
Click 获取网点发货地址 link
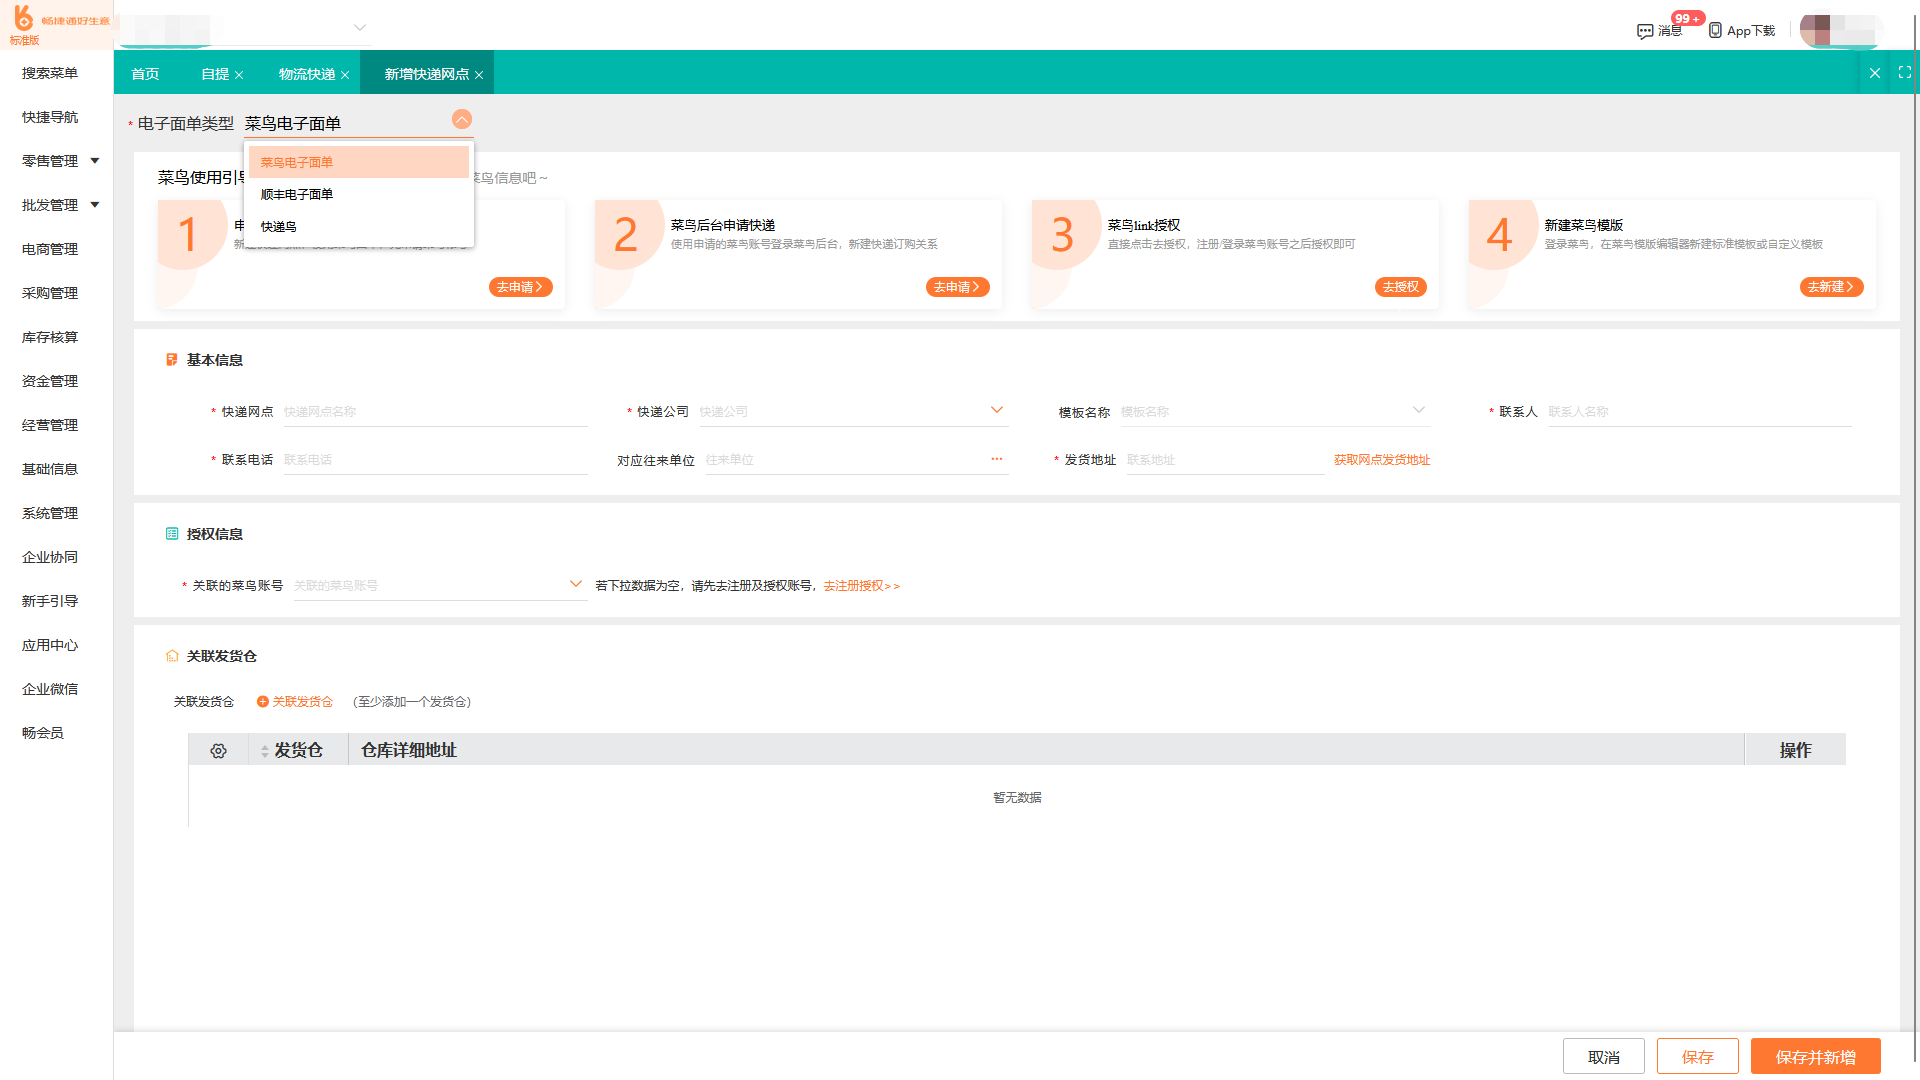[x=1382, y=459]
